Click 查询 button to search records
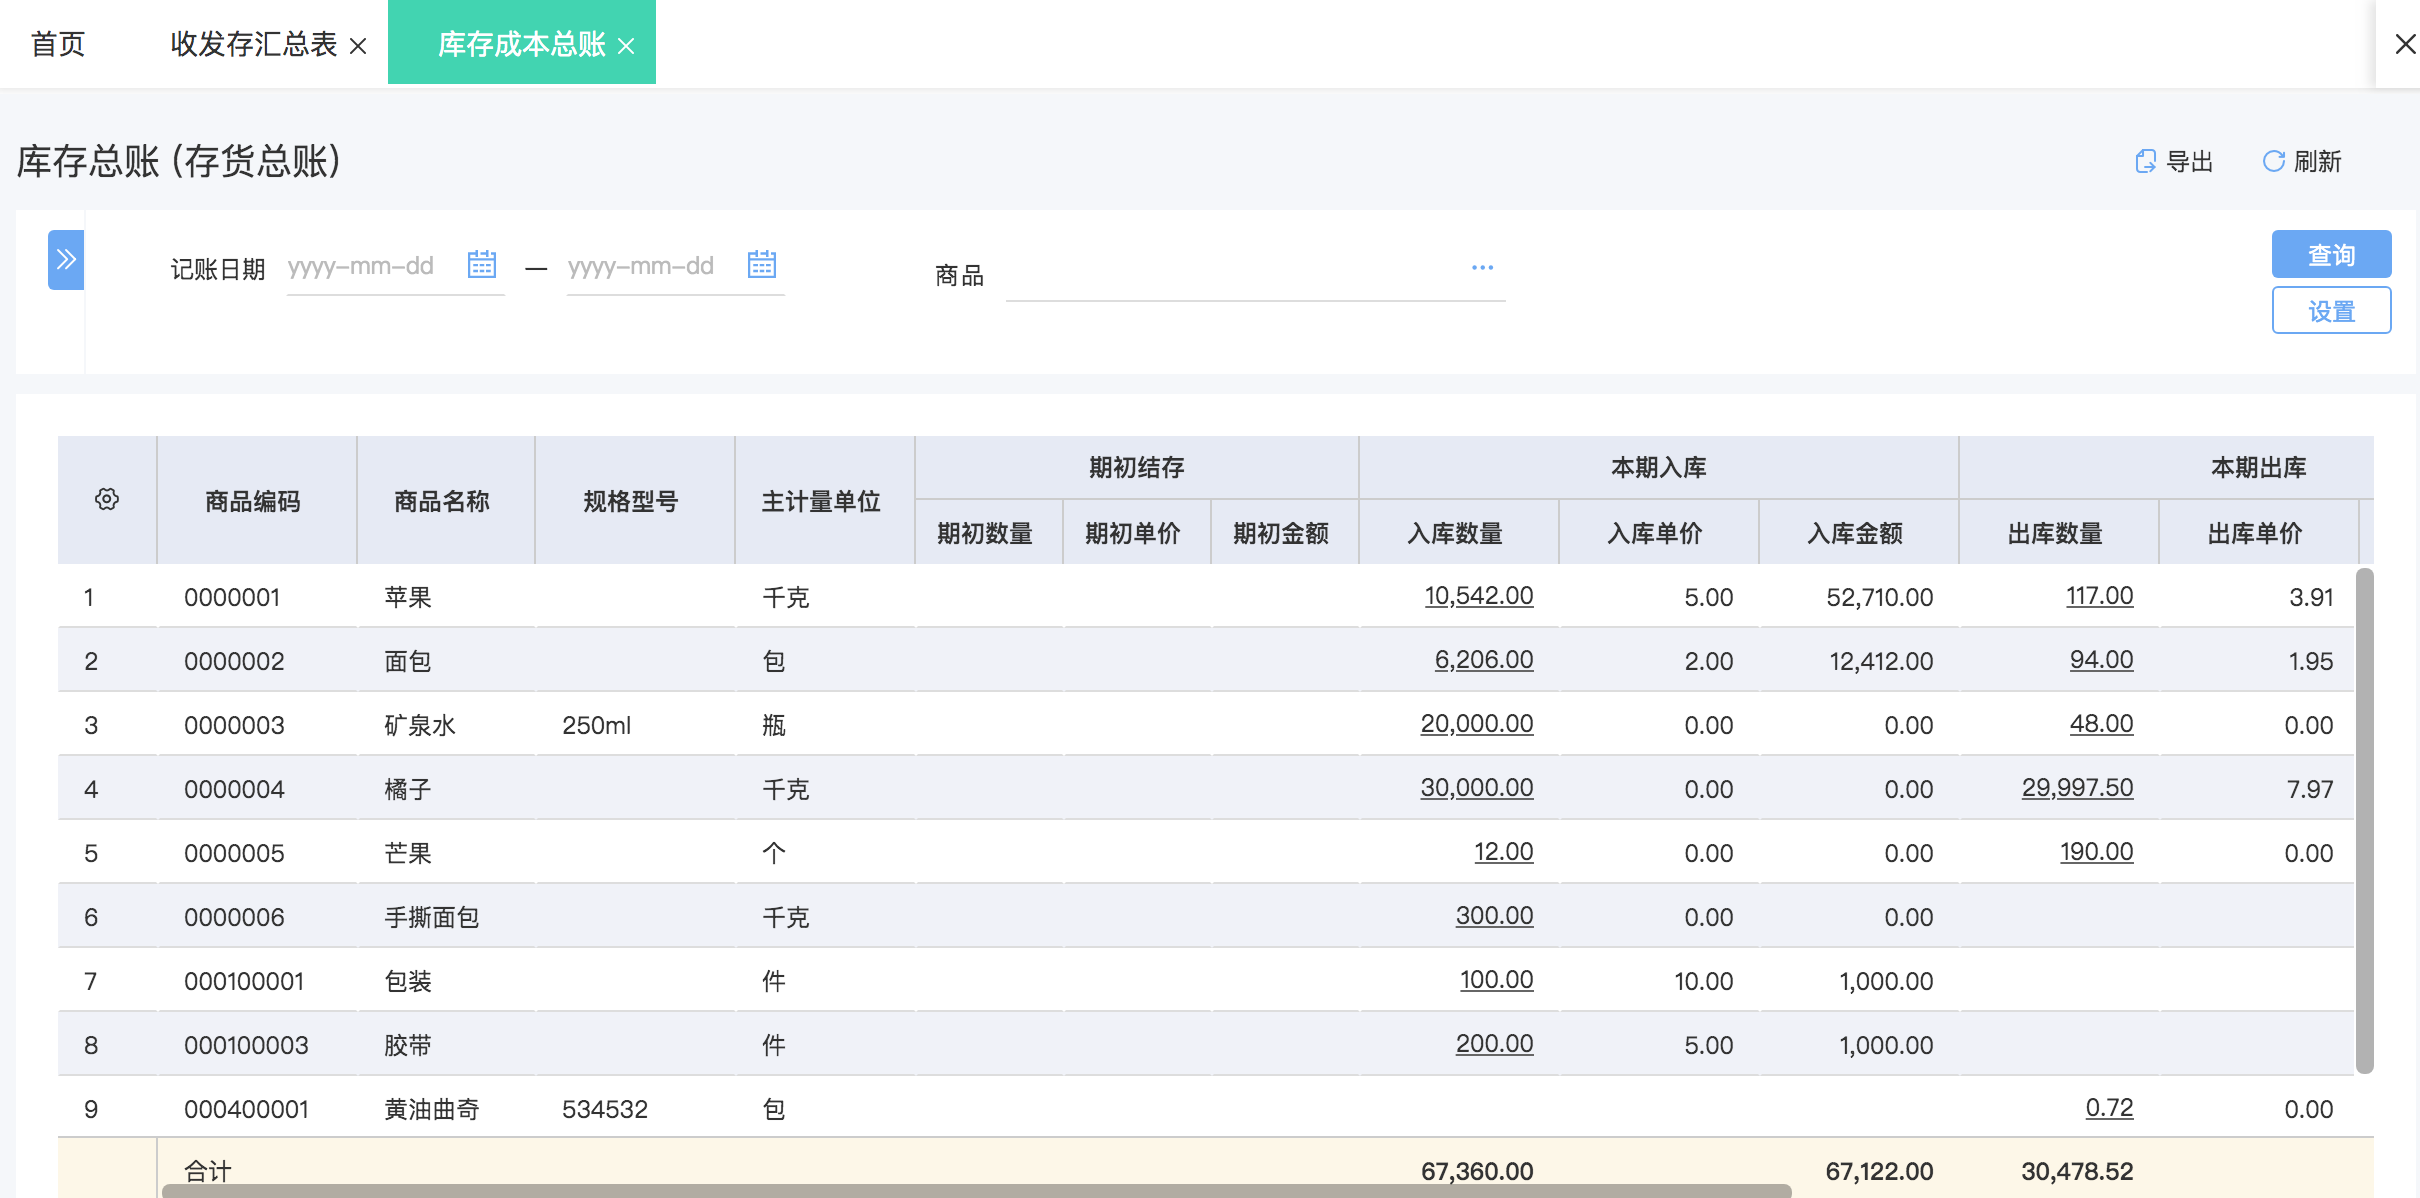This screenshot has height=1198, width=2420. pos(2330,256)
